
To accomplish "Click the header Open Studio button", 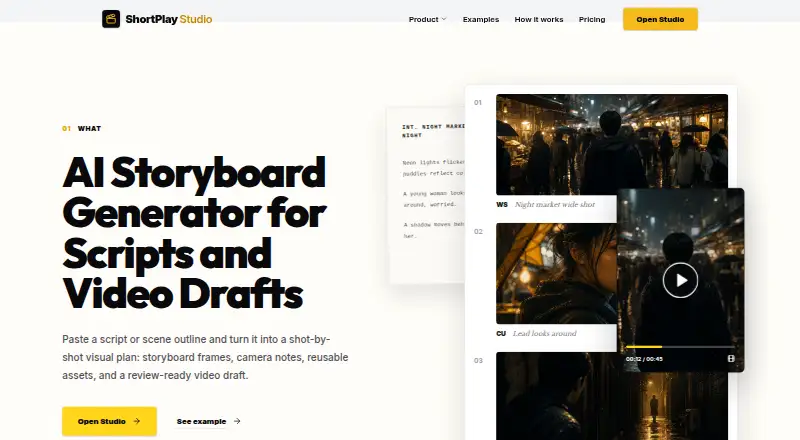I will pos(660,19).
